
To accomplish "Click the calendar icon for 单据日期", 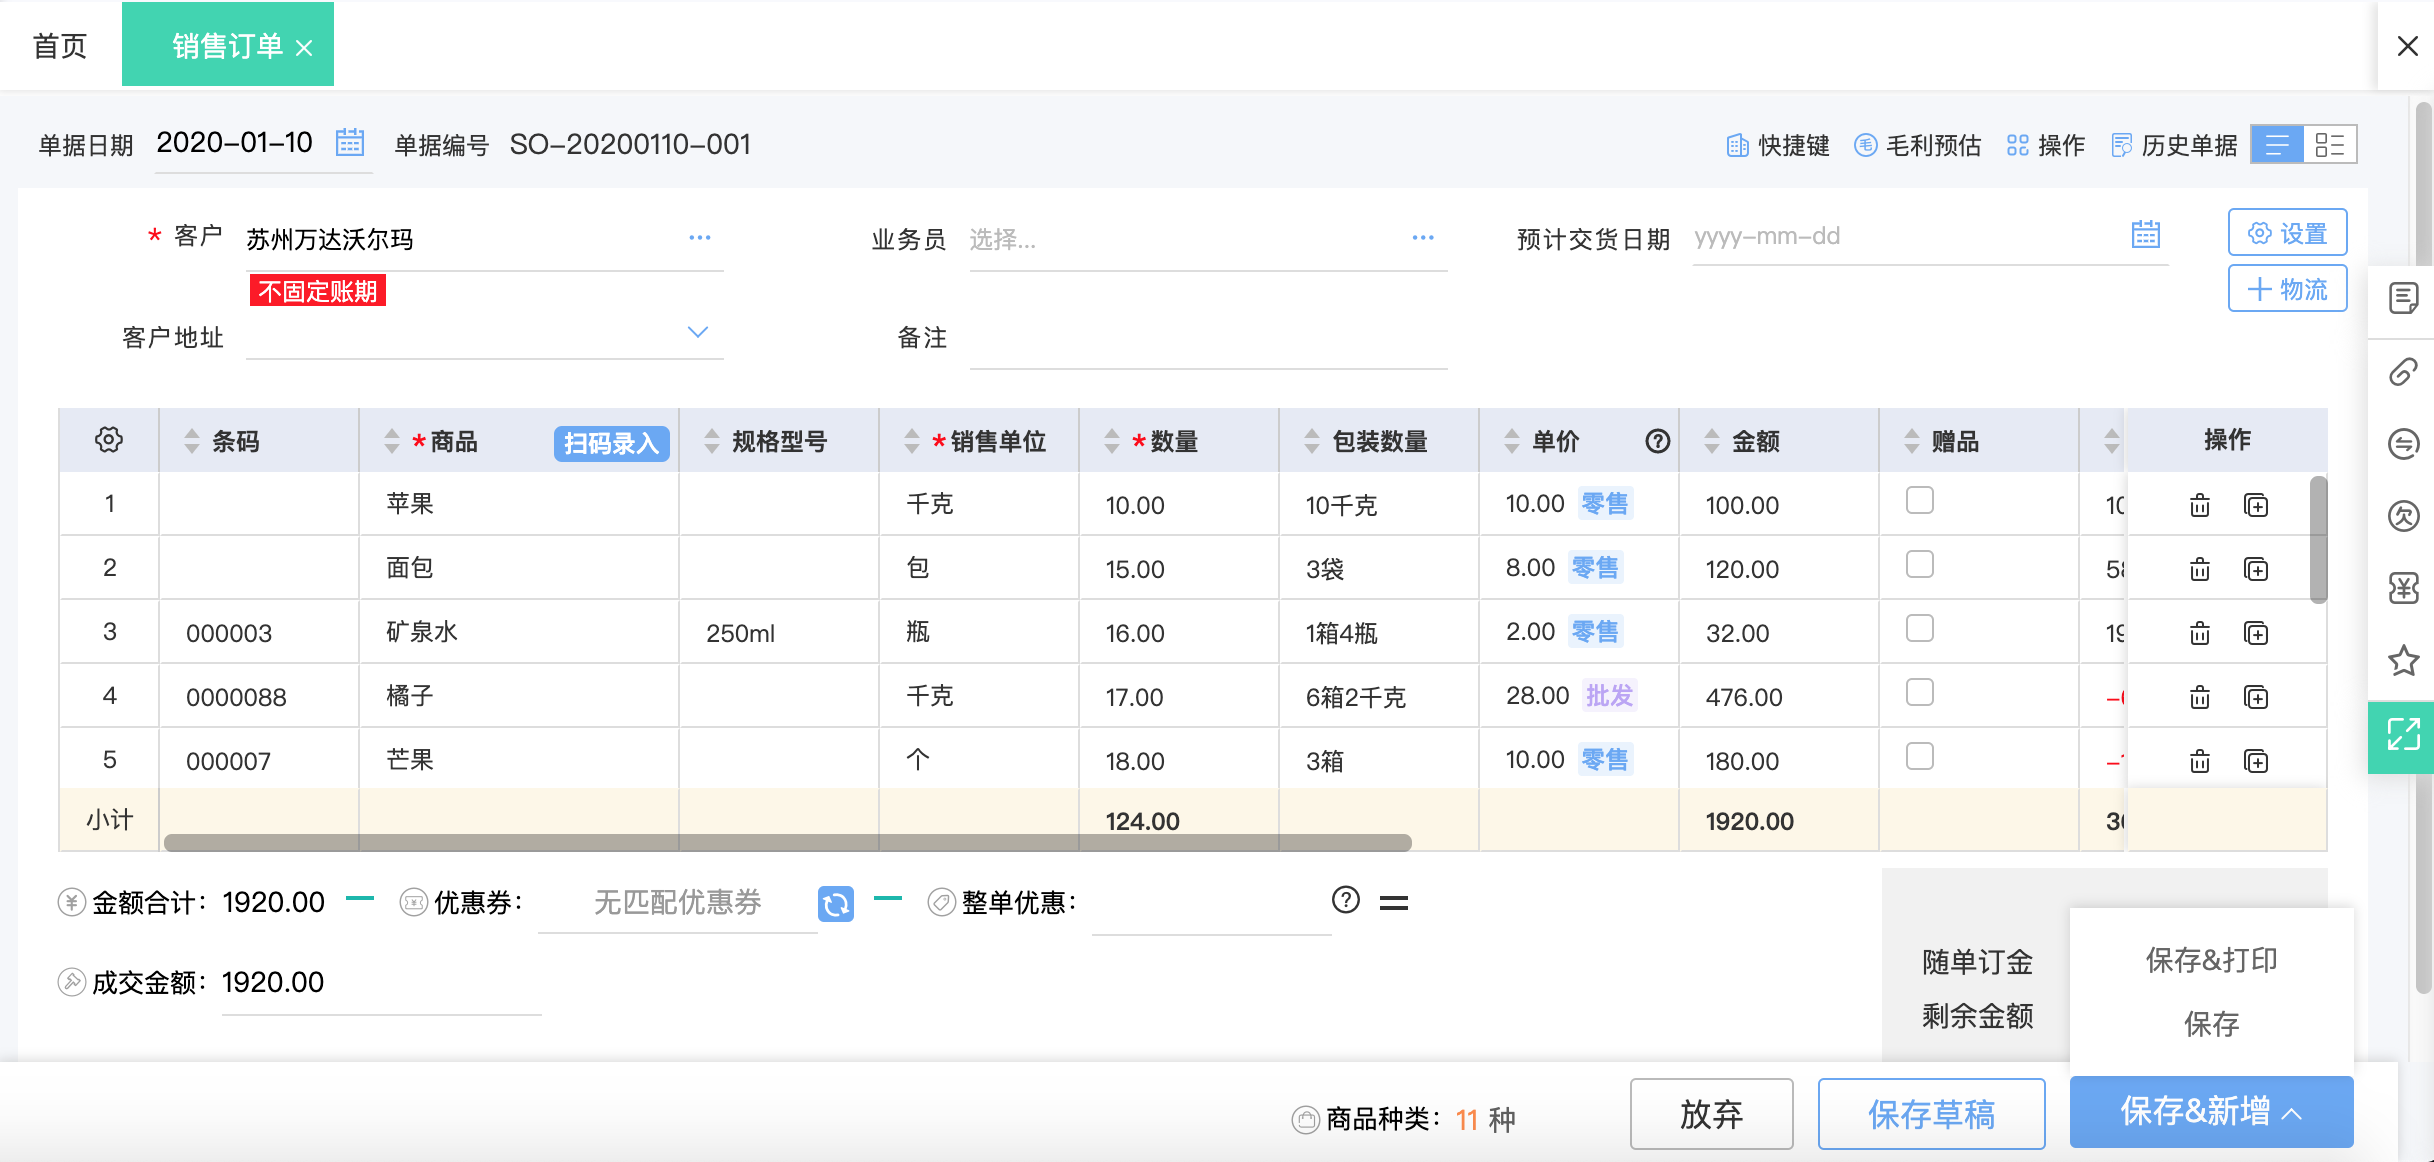I will [348, 144].
